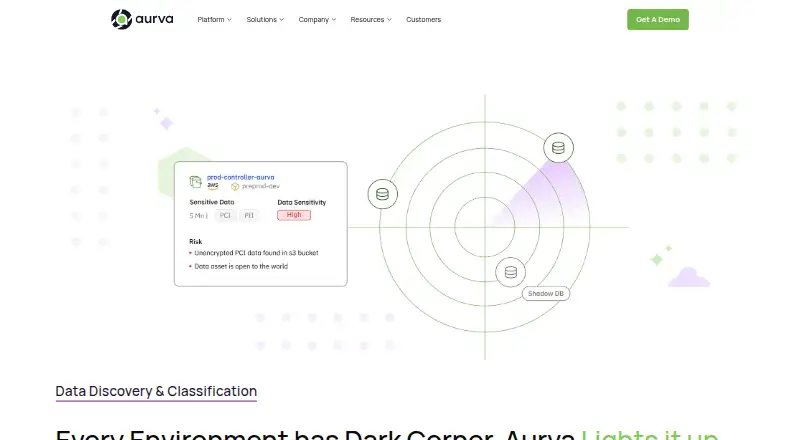
Task: Open the Aurva logo home link
Action: coord(142,19)
